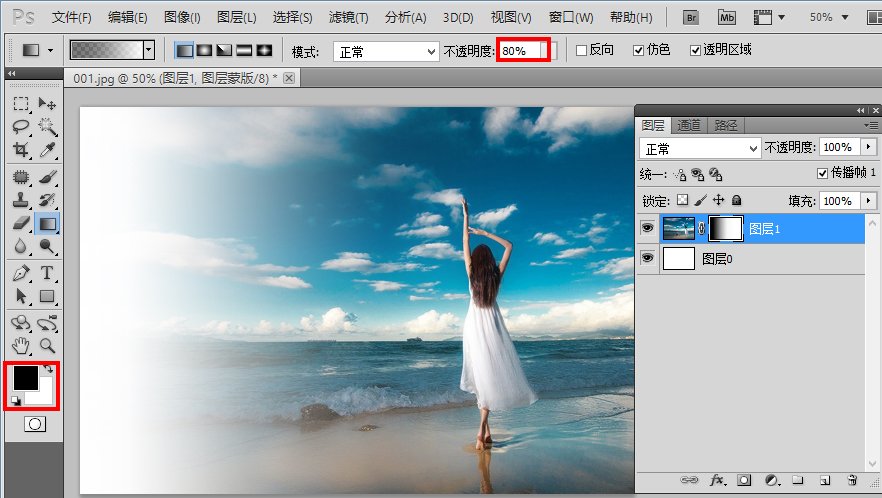The image size is (882, 498).
Task: Click the 图层1 layer mask thumbnail
Action: pyautogui.click(x=725, y=229)
